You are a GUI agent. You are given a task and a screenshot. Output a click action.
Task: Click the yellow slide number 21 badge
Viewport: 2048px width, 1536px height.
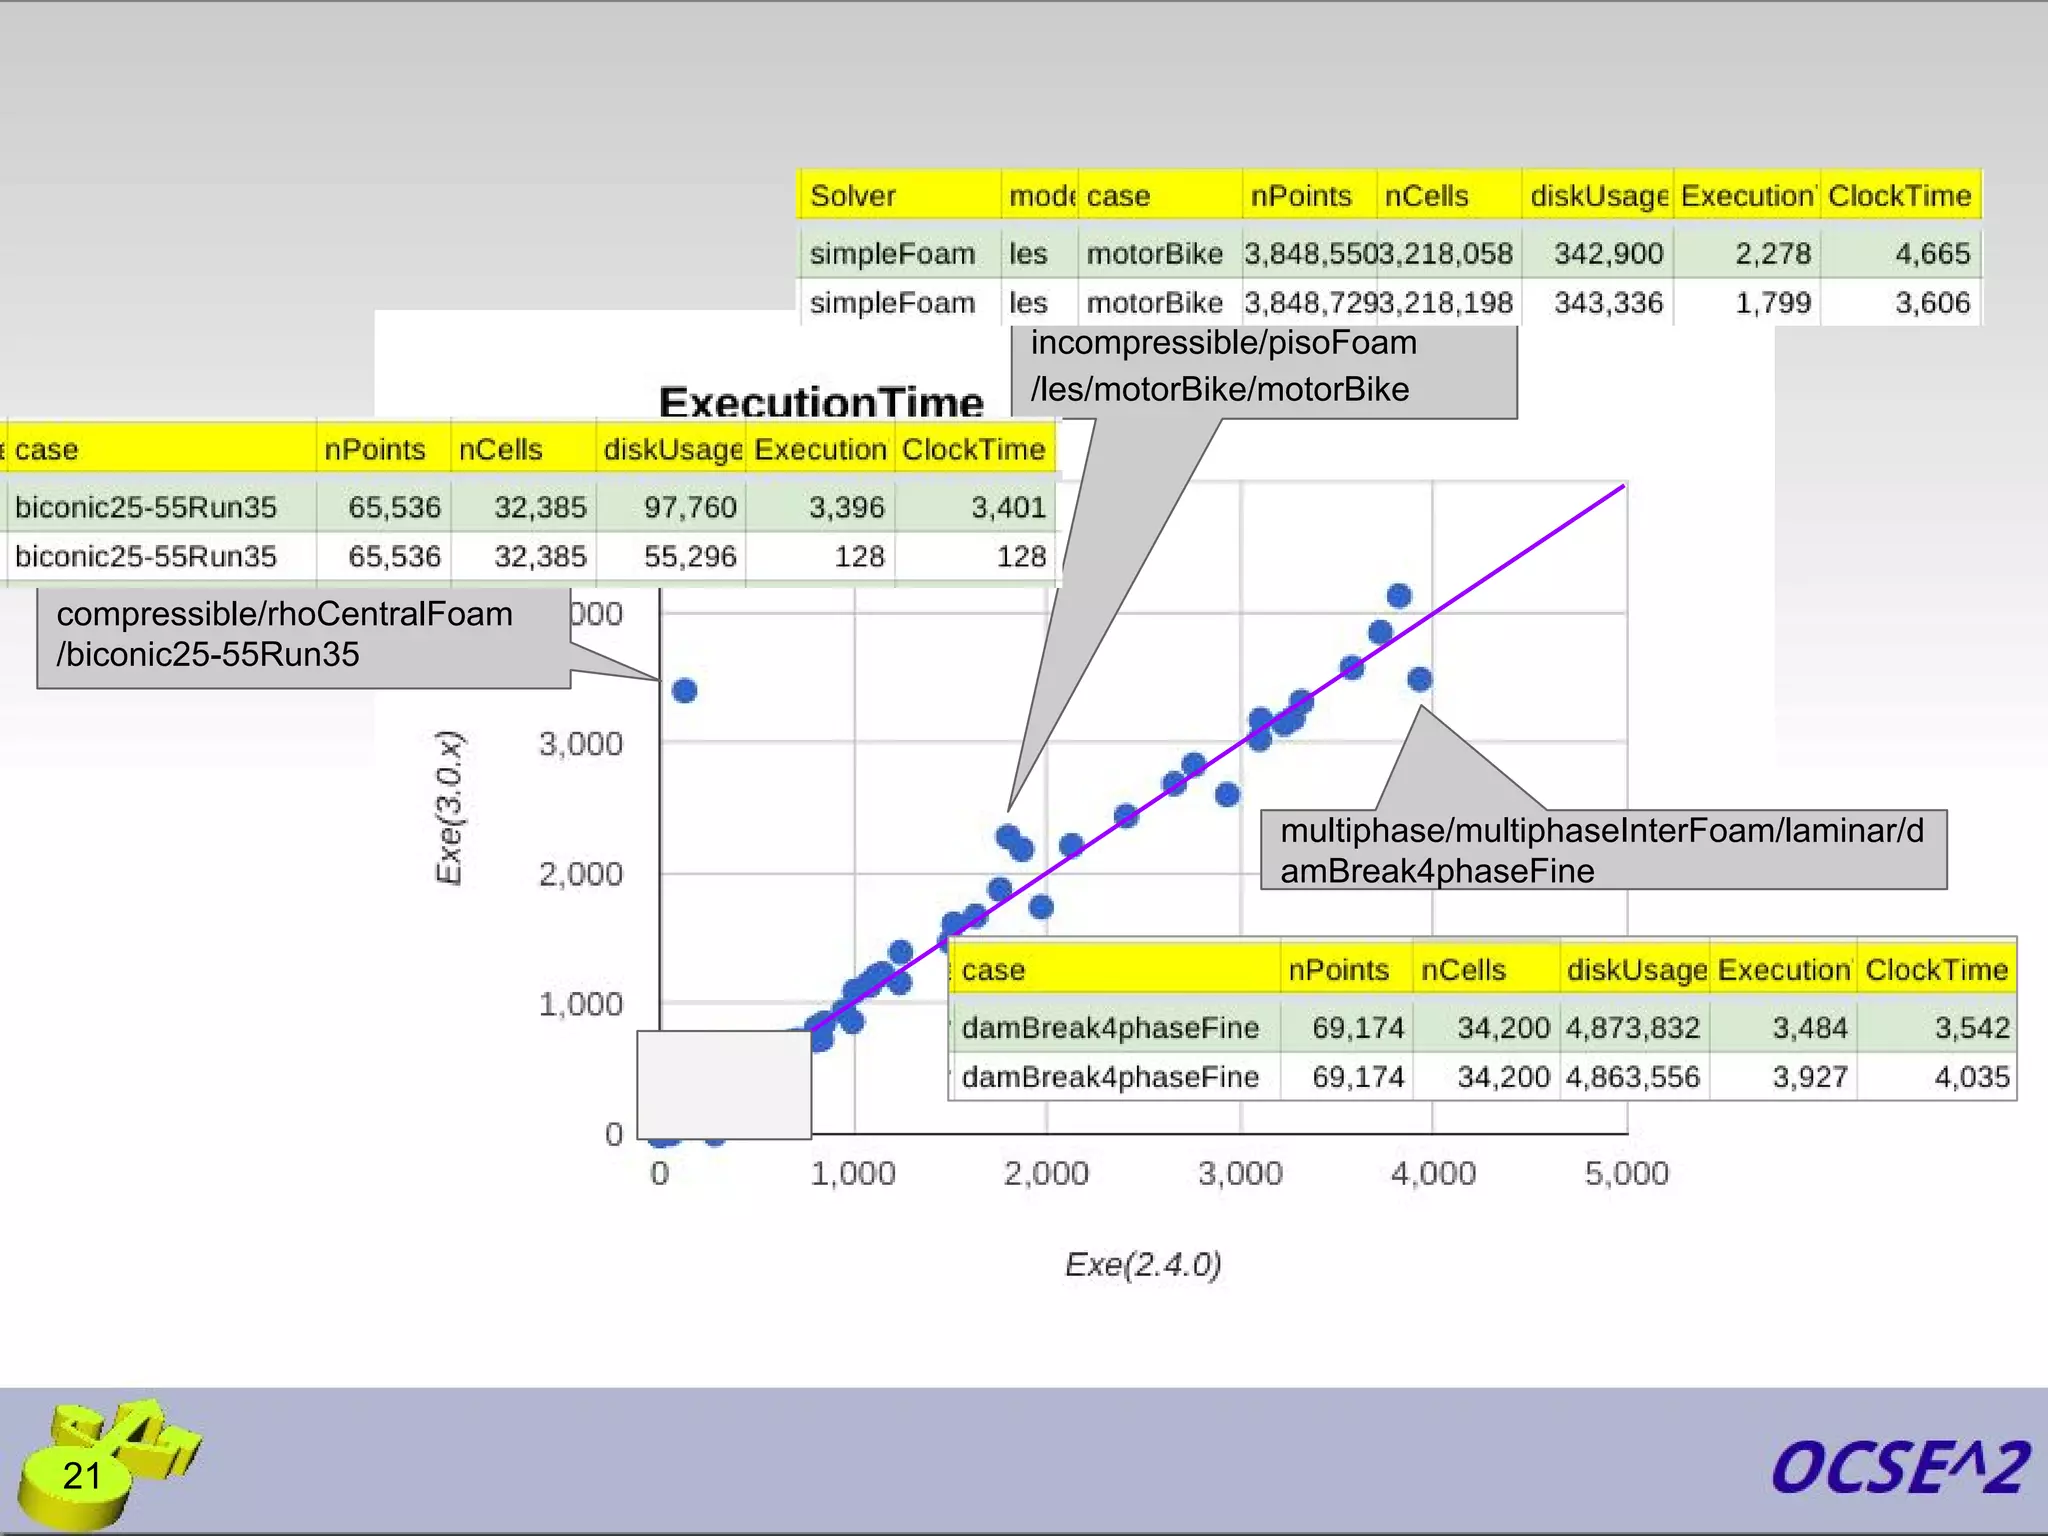[82, 1475]
